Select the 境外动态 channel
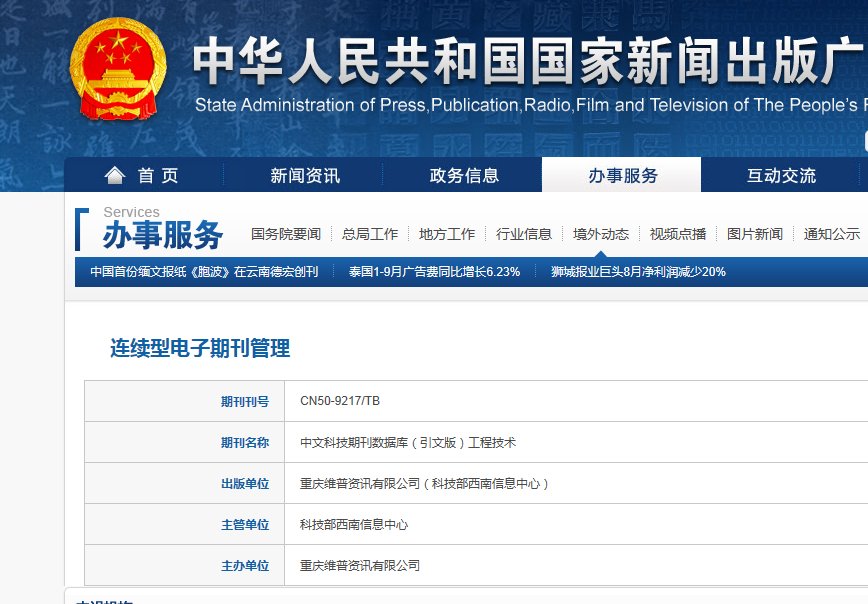The image size is (868, 604). pos(599,234)
